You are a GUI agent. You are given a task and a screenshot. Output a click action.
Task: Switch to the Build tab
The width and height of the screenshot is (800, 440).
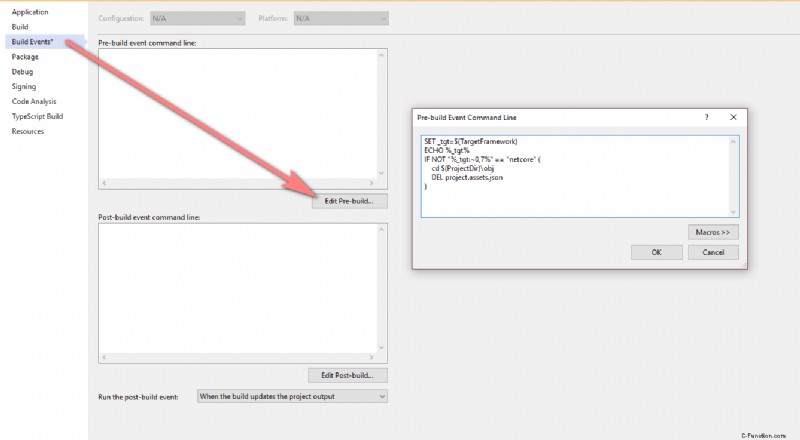pos(21,26)
